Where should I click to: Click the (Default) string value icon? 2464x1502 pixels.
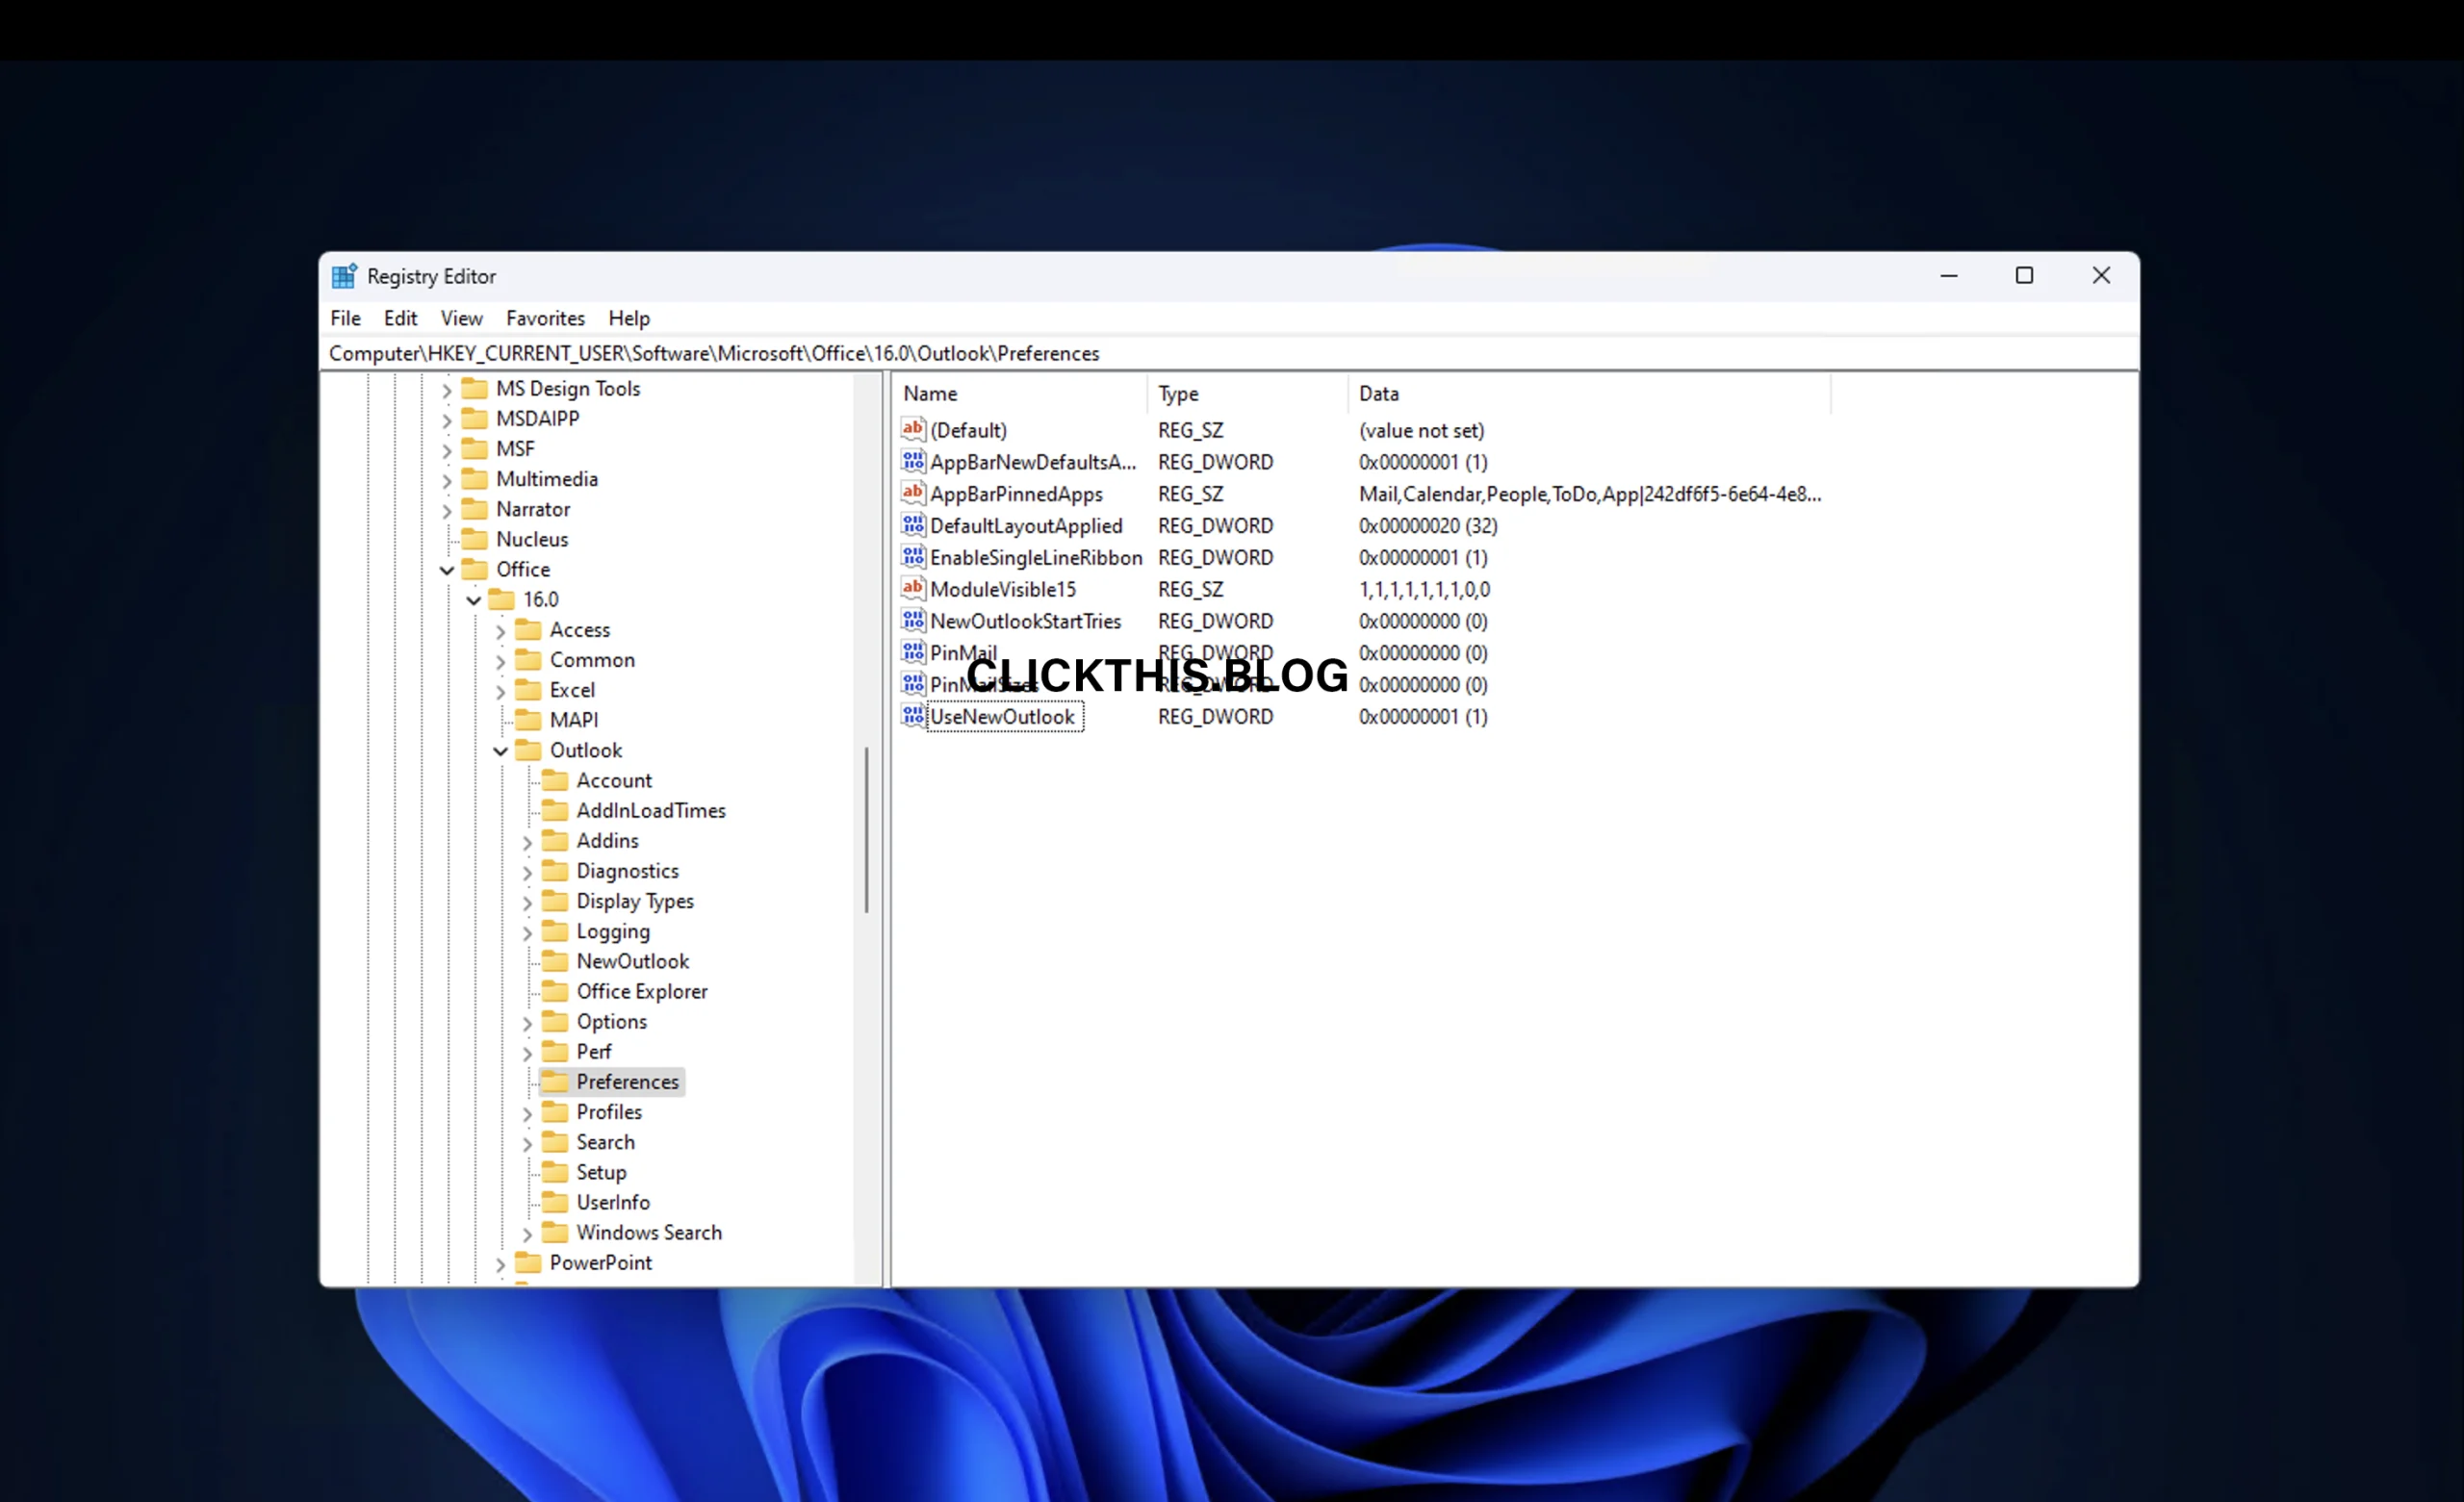[913, 430]
